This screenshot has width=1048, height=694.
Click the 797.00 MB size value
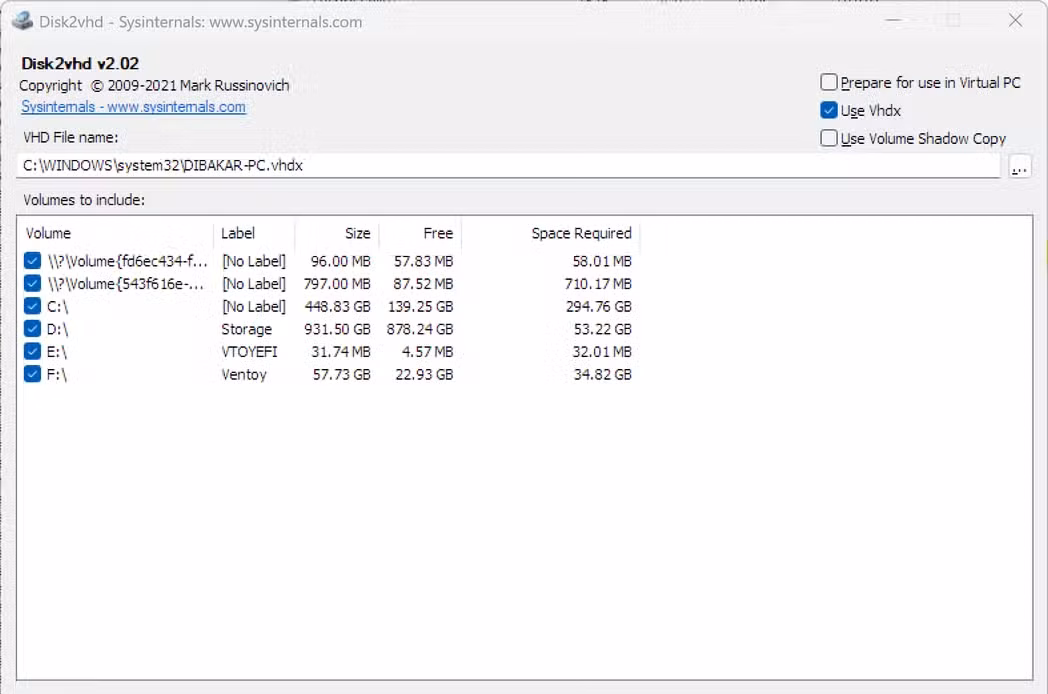click(338, 284)
